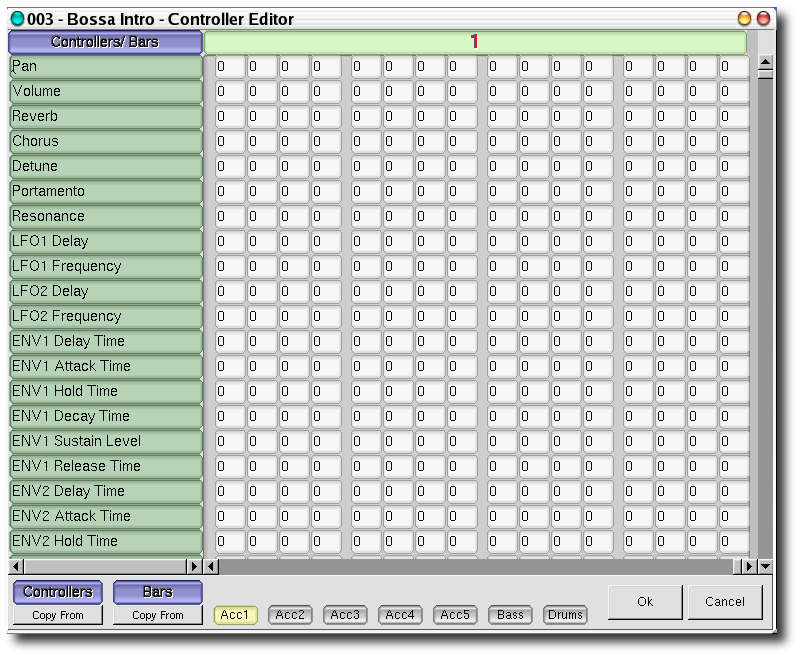Click the grid's horizontal scrollbar left arrow
Screen dimensions: 800x657
point(211,566)
